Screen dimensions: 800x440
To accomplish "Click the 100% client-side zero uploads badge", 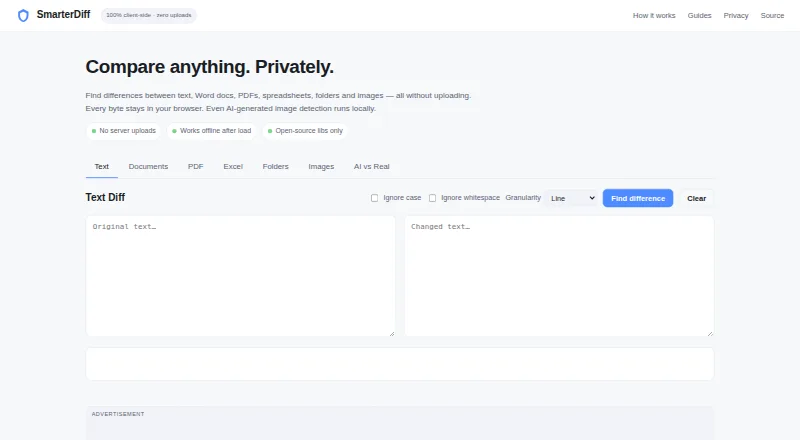I will pos(148,15).
